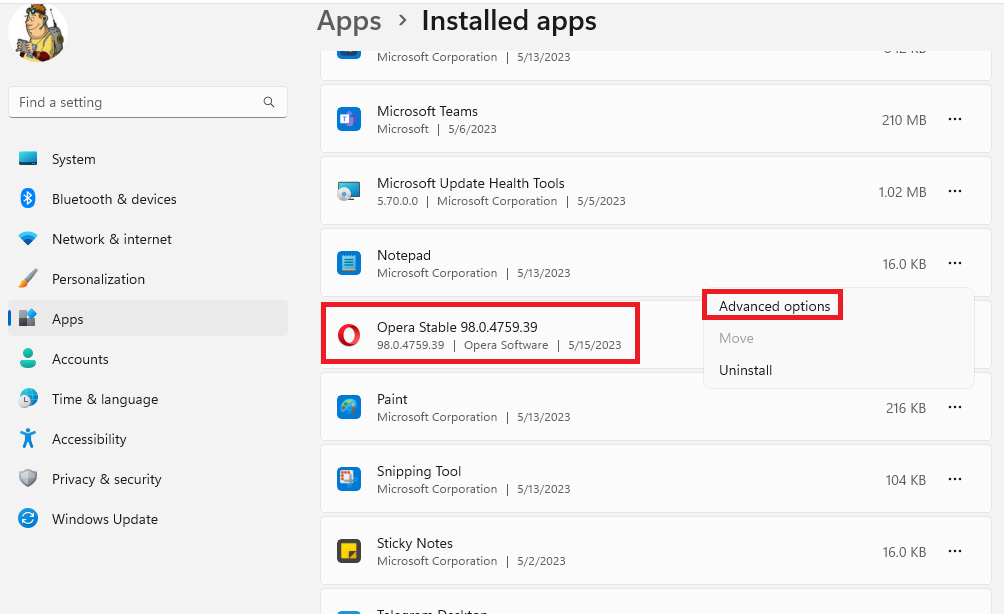This screenshot has height=614, width=1004.
Task: Click the Sticky Notes app name
Action: tap(415, 544)
